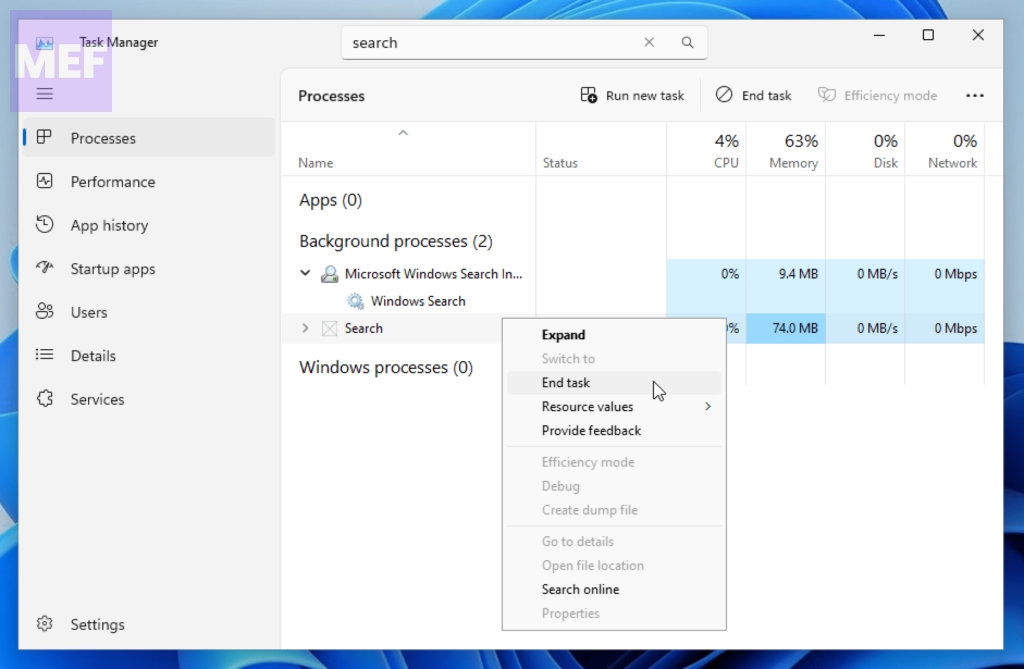Open the hamburger navigation menu
The width and height of the screenshot is (1024, 669).
pyautogui.click(x=44, y=94)
